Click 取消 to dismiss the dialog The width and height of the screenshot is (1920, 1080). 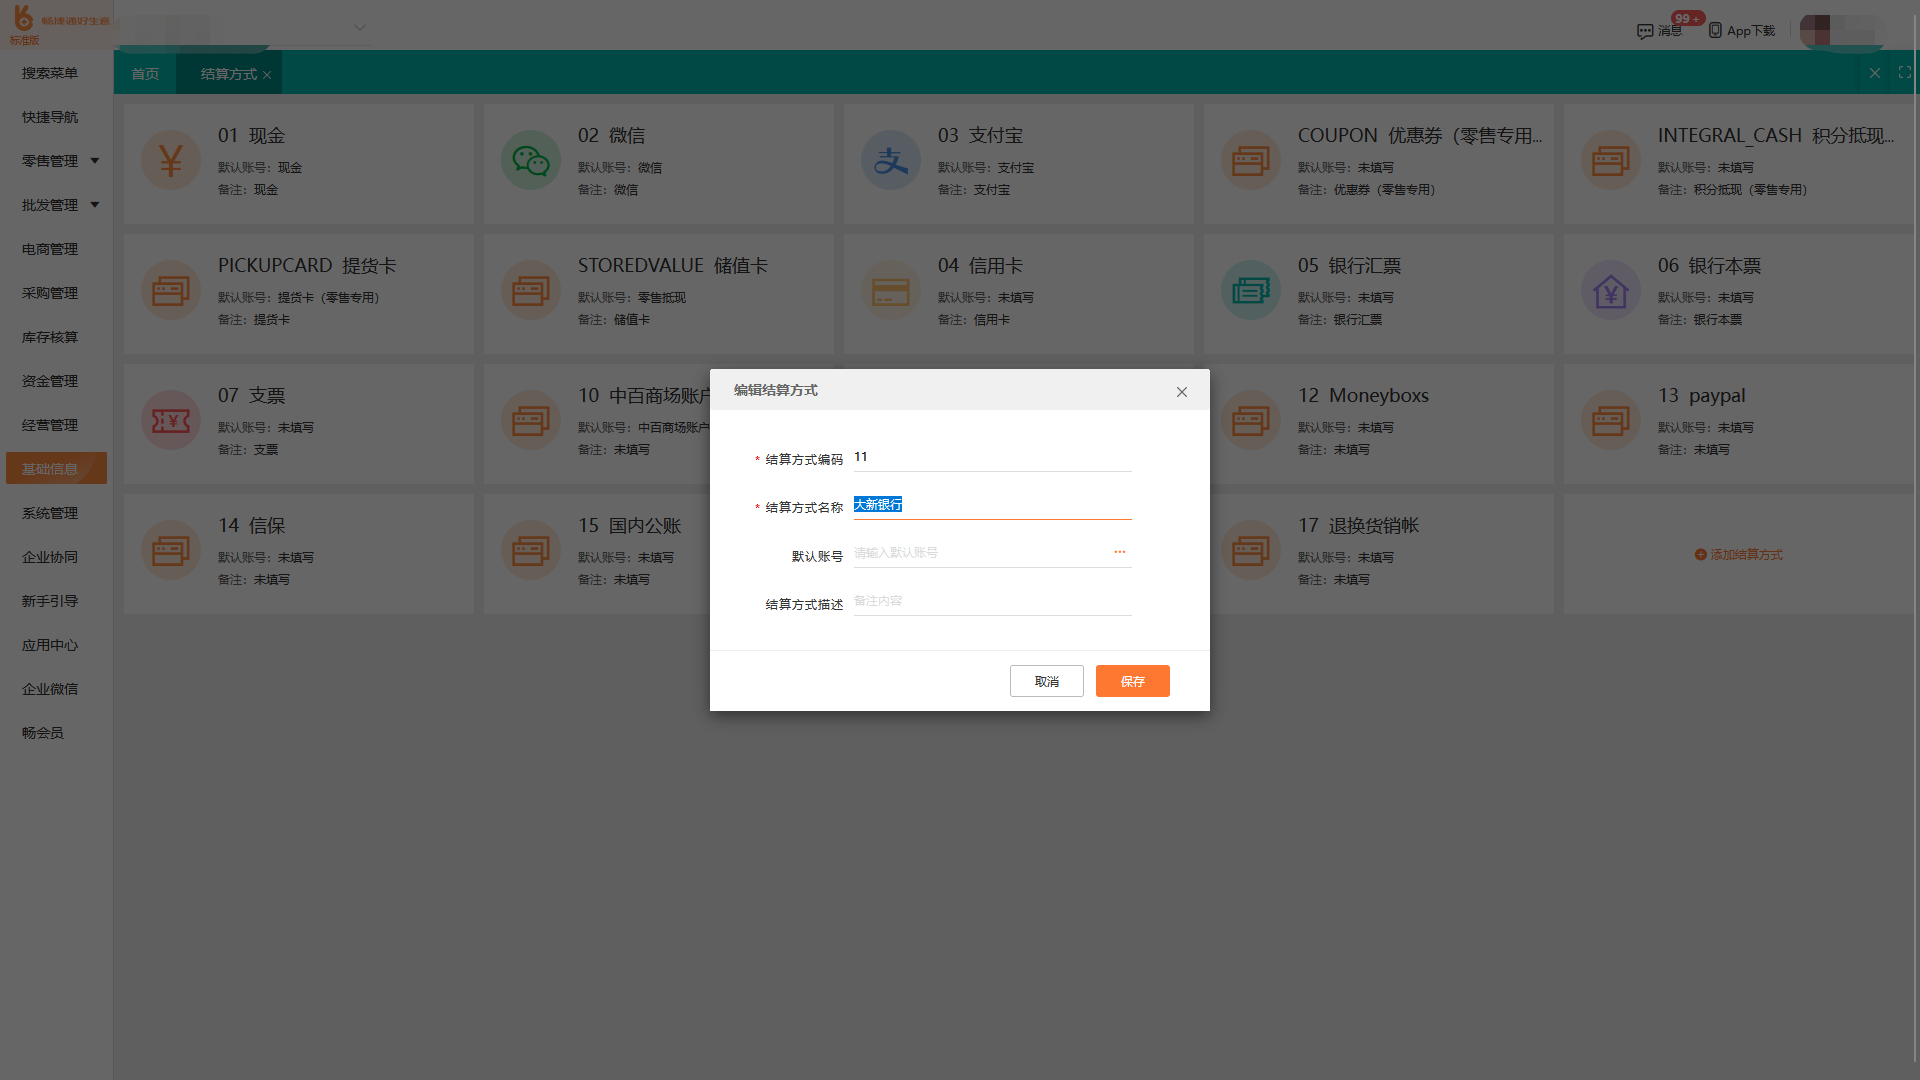click(x=1047, y=682)
